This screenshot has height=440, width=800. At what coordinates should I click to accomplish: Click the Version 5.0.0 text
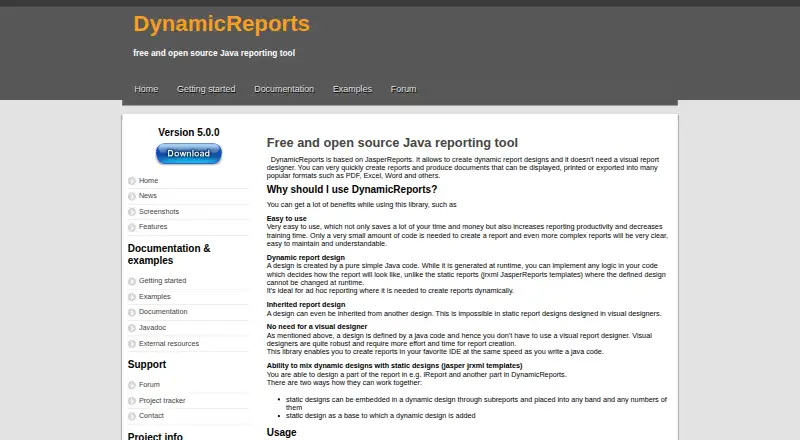189,132
